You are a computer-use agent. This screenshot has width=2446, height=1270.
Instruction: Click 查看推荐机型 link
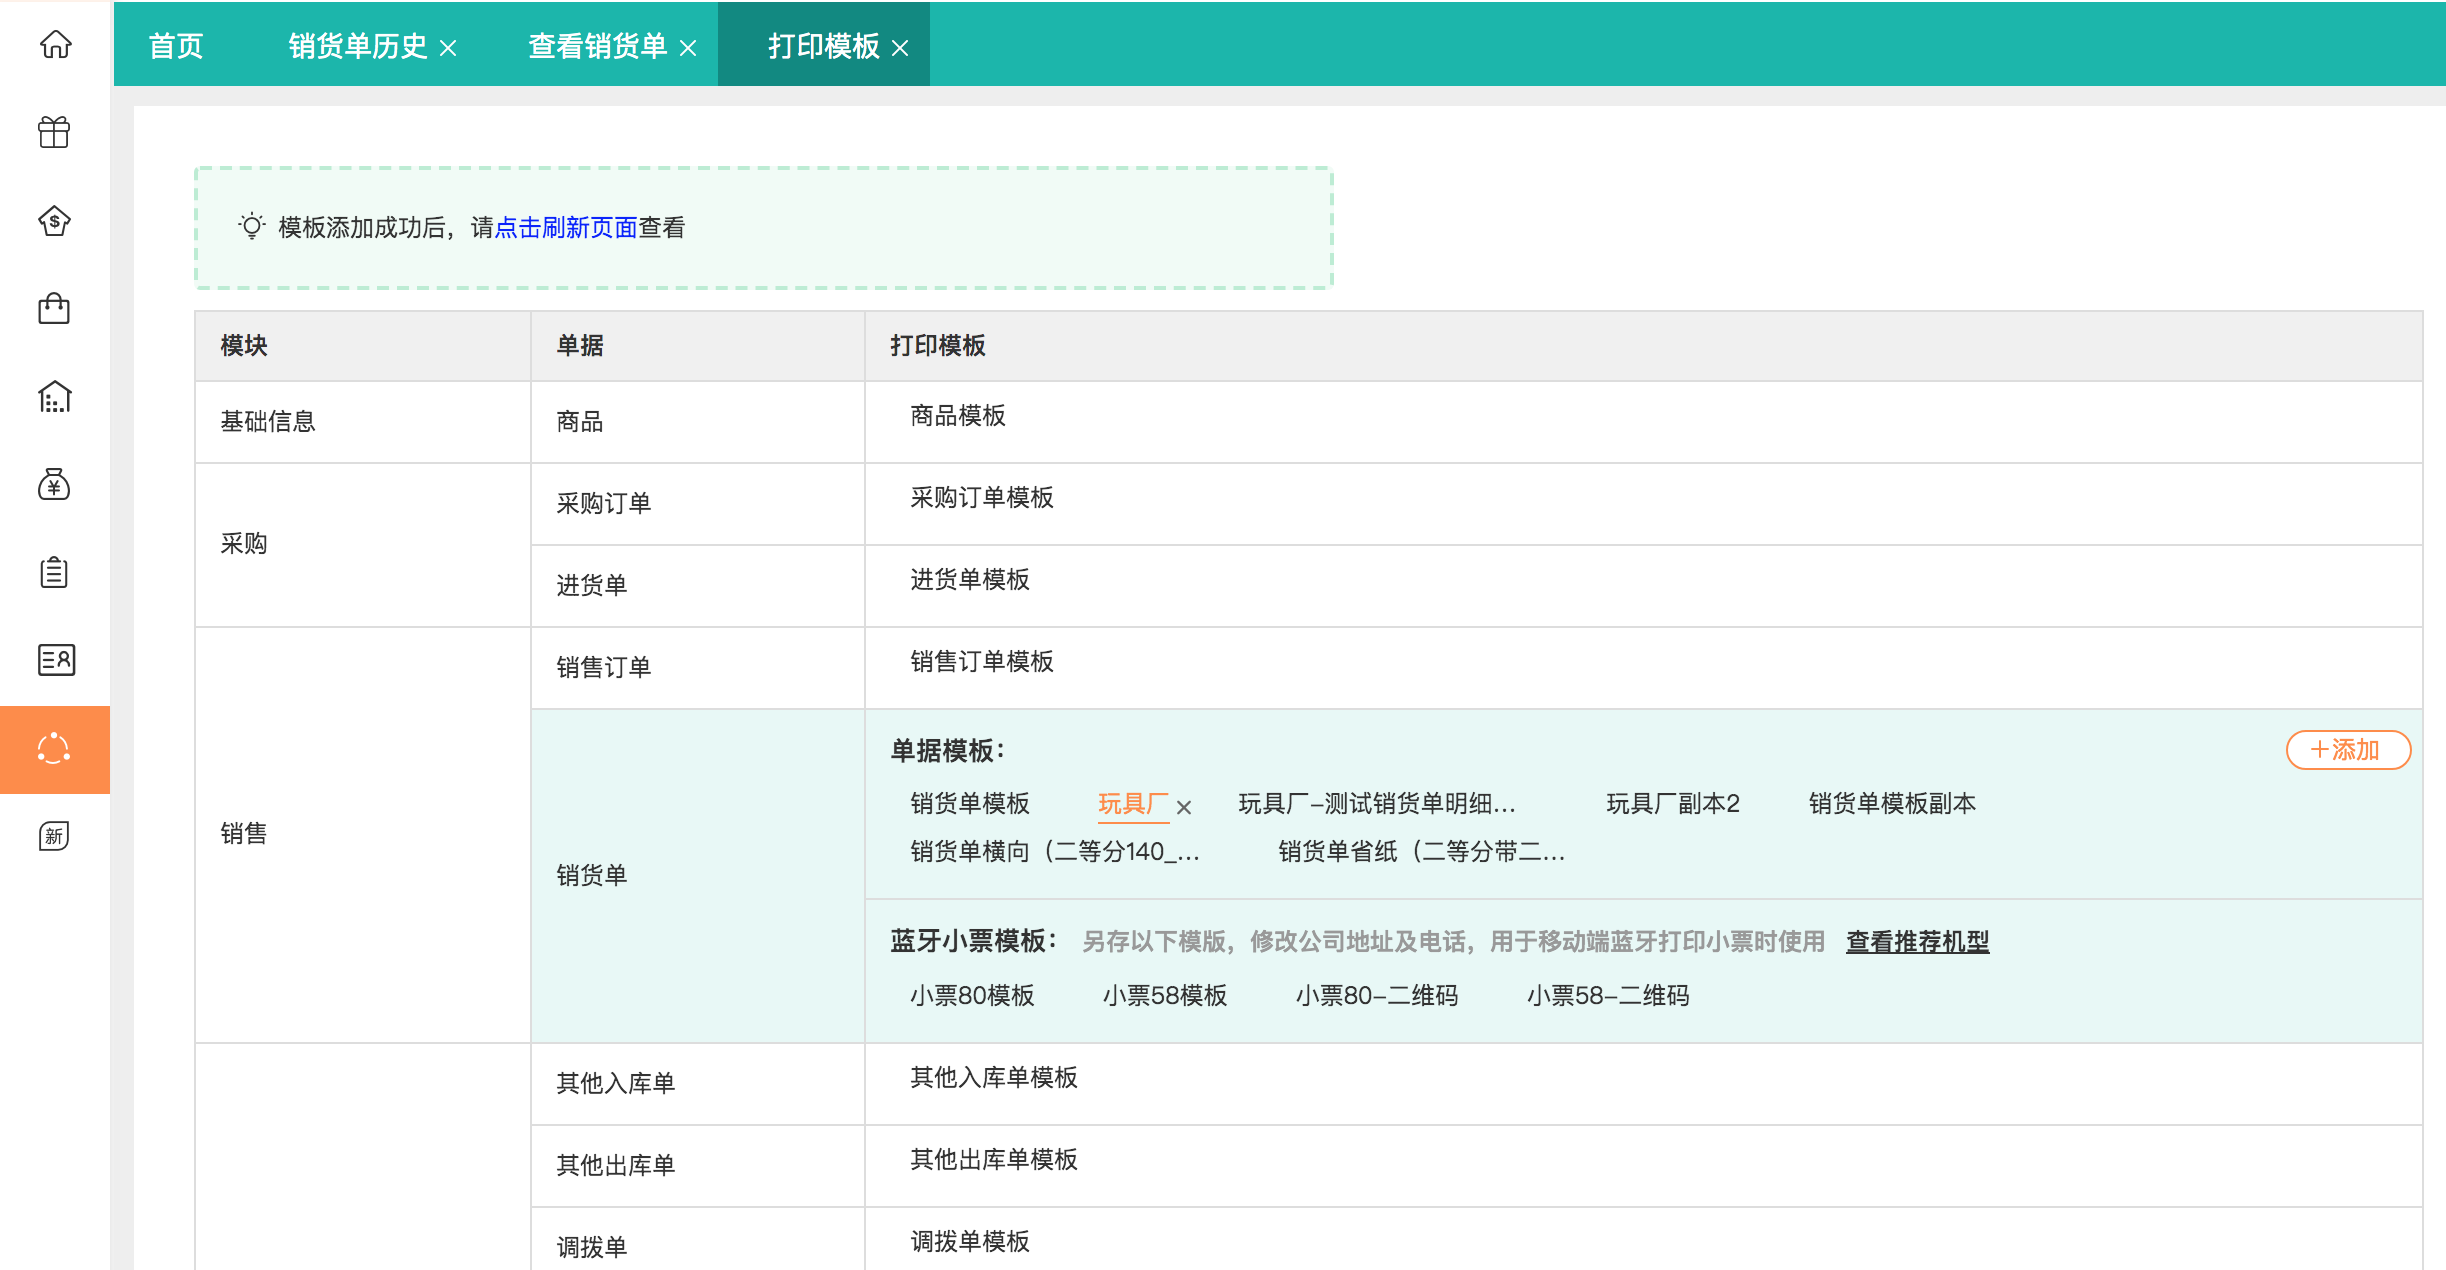(x=1919, y=940)
